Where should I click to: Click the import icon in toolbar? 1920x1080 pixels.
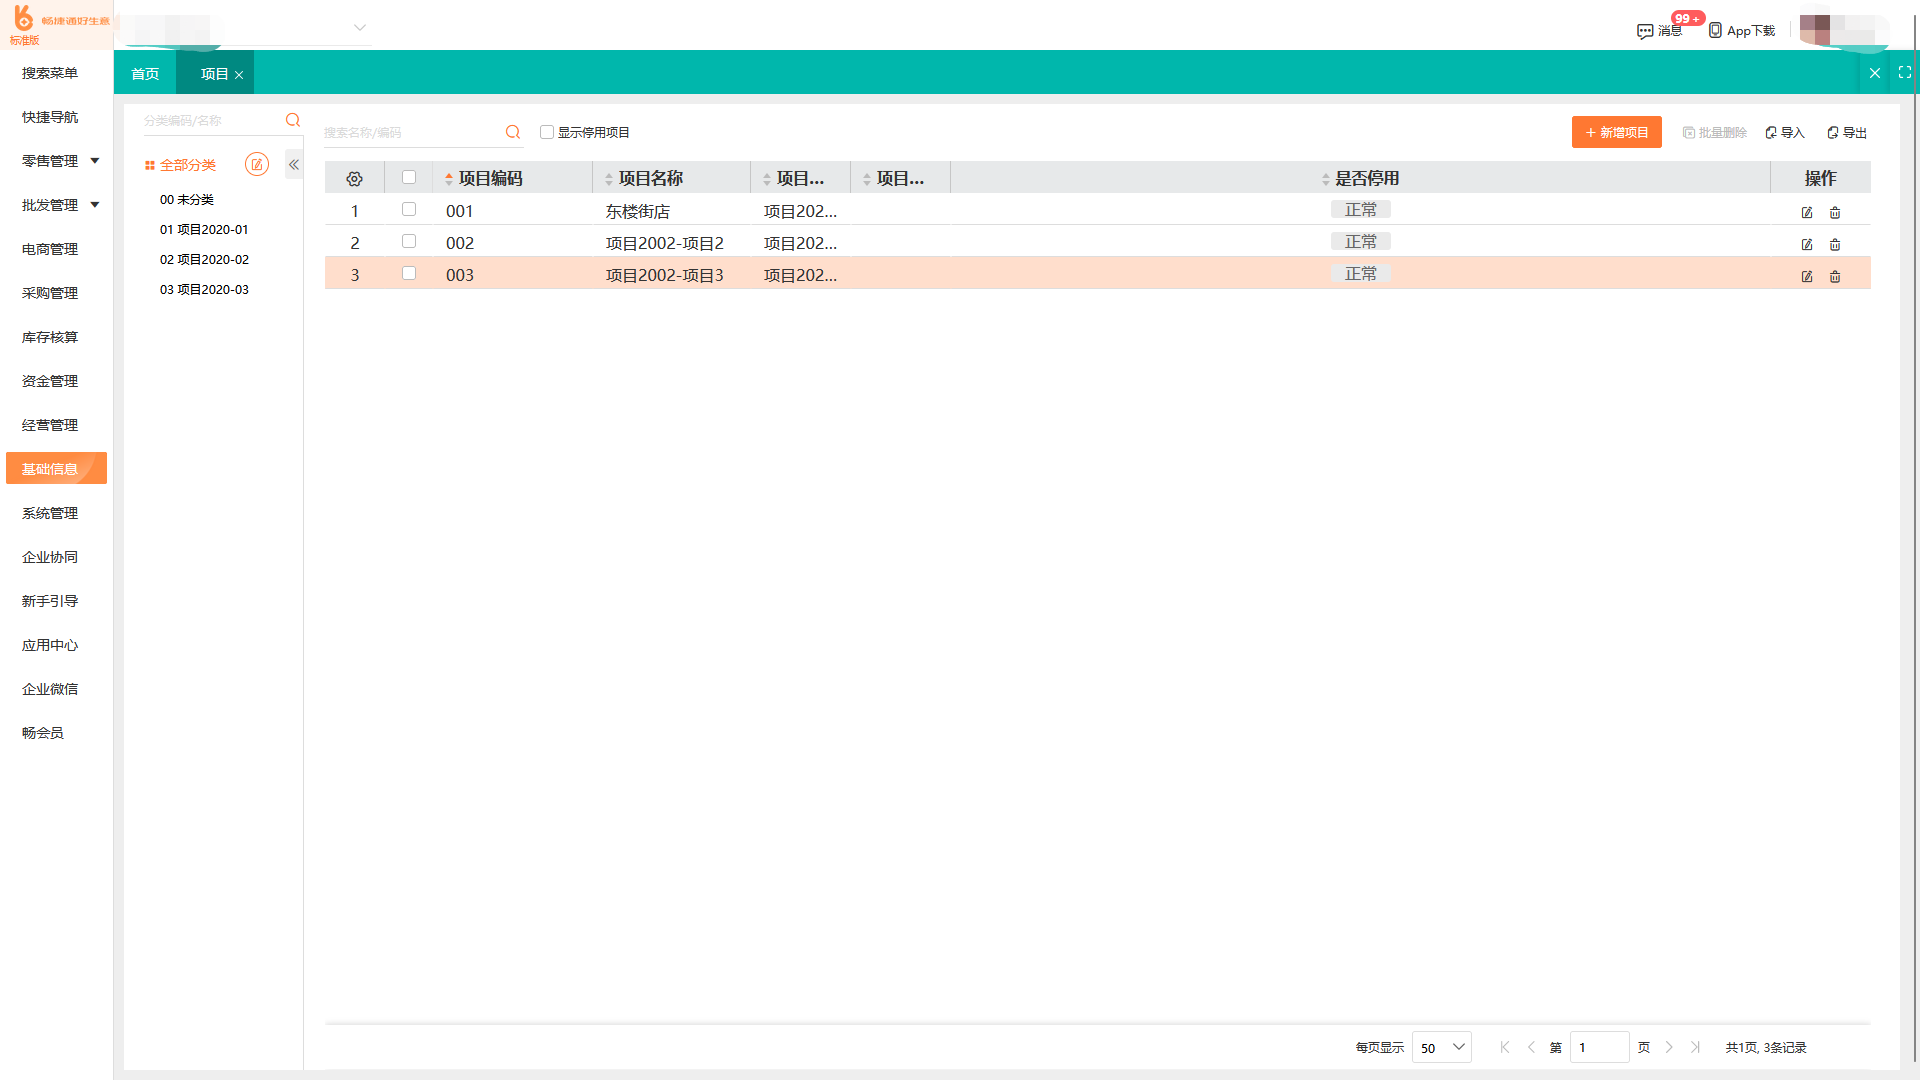tap(1787, 132)
